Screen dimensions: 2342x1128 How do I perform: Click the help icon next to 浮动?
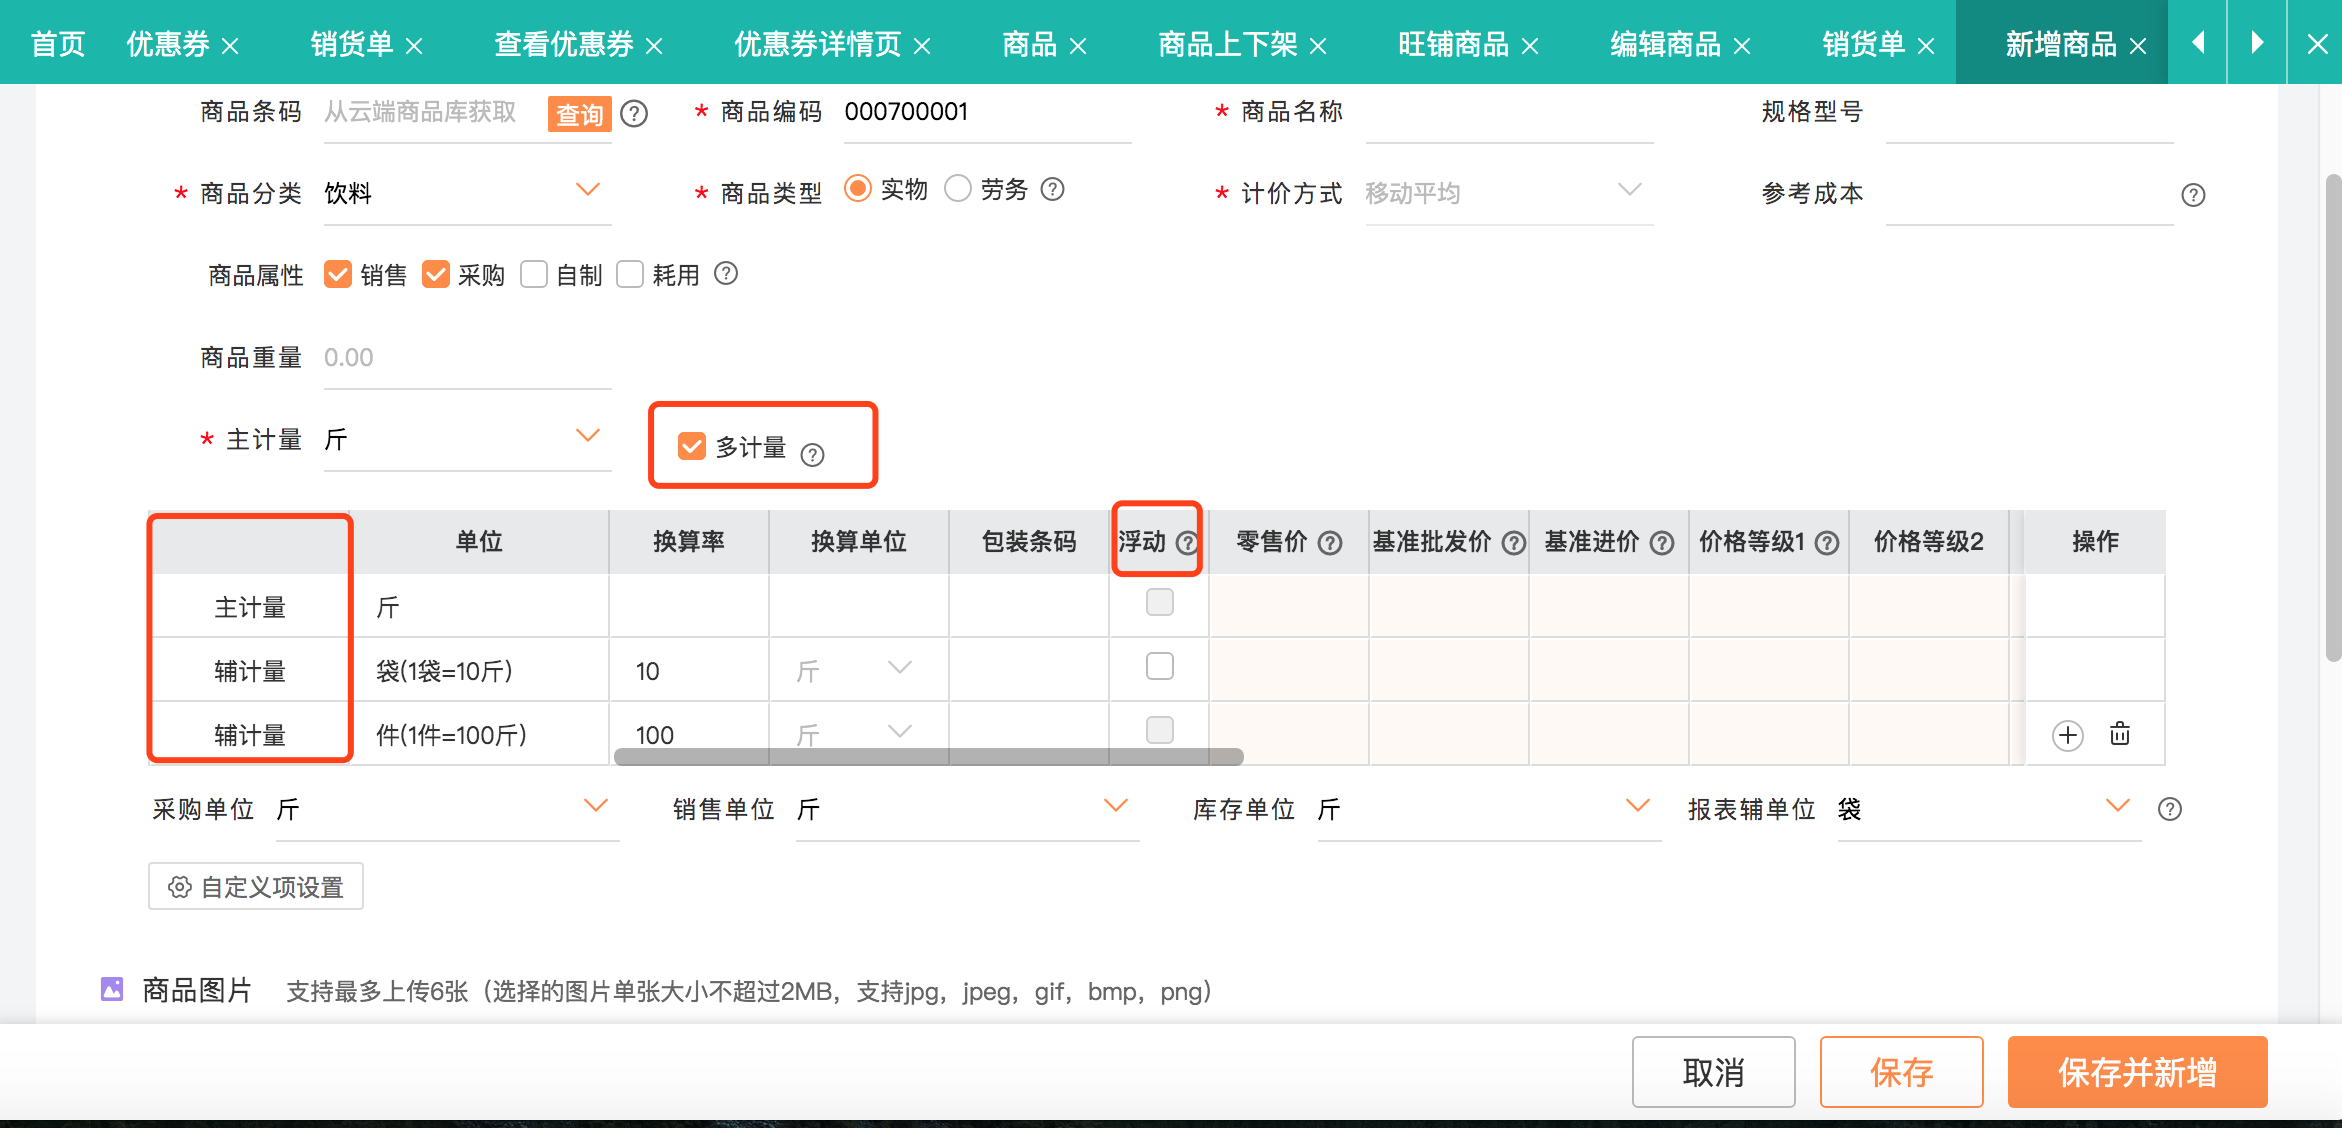[1187, 541]
